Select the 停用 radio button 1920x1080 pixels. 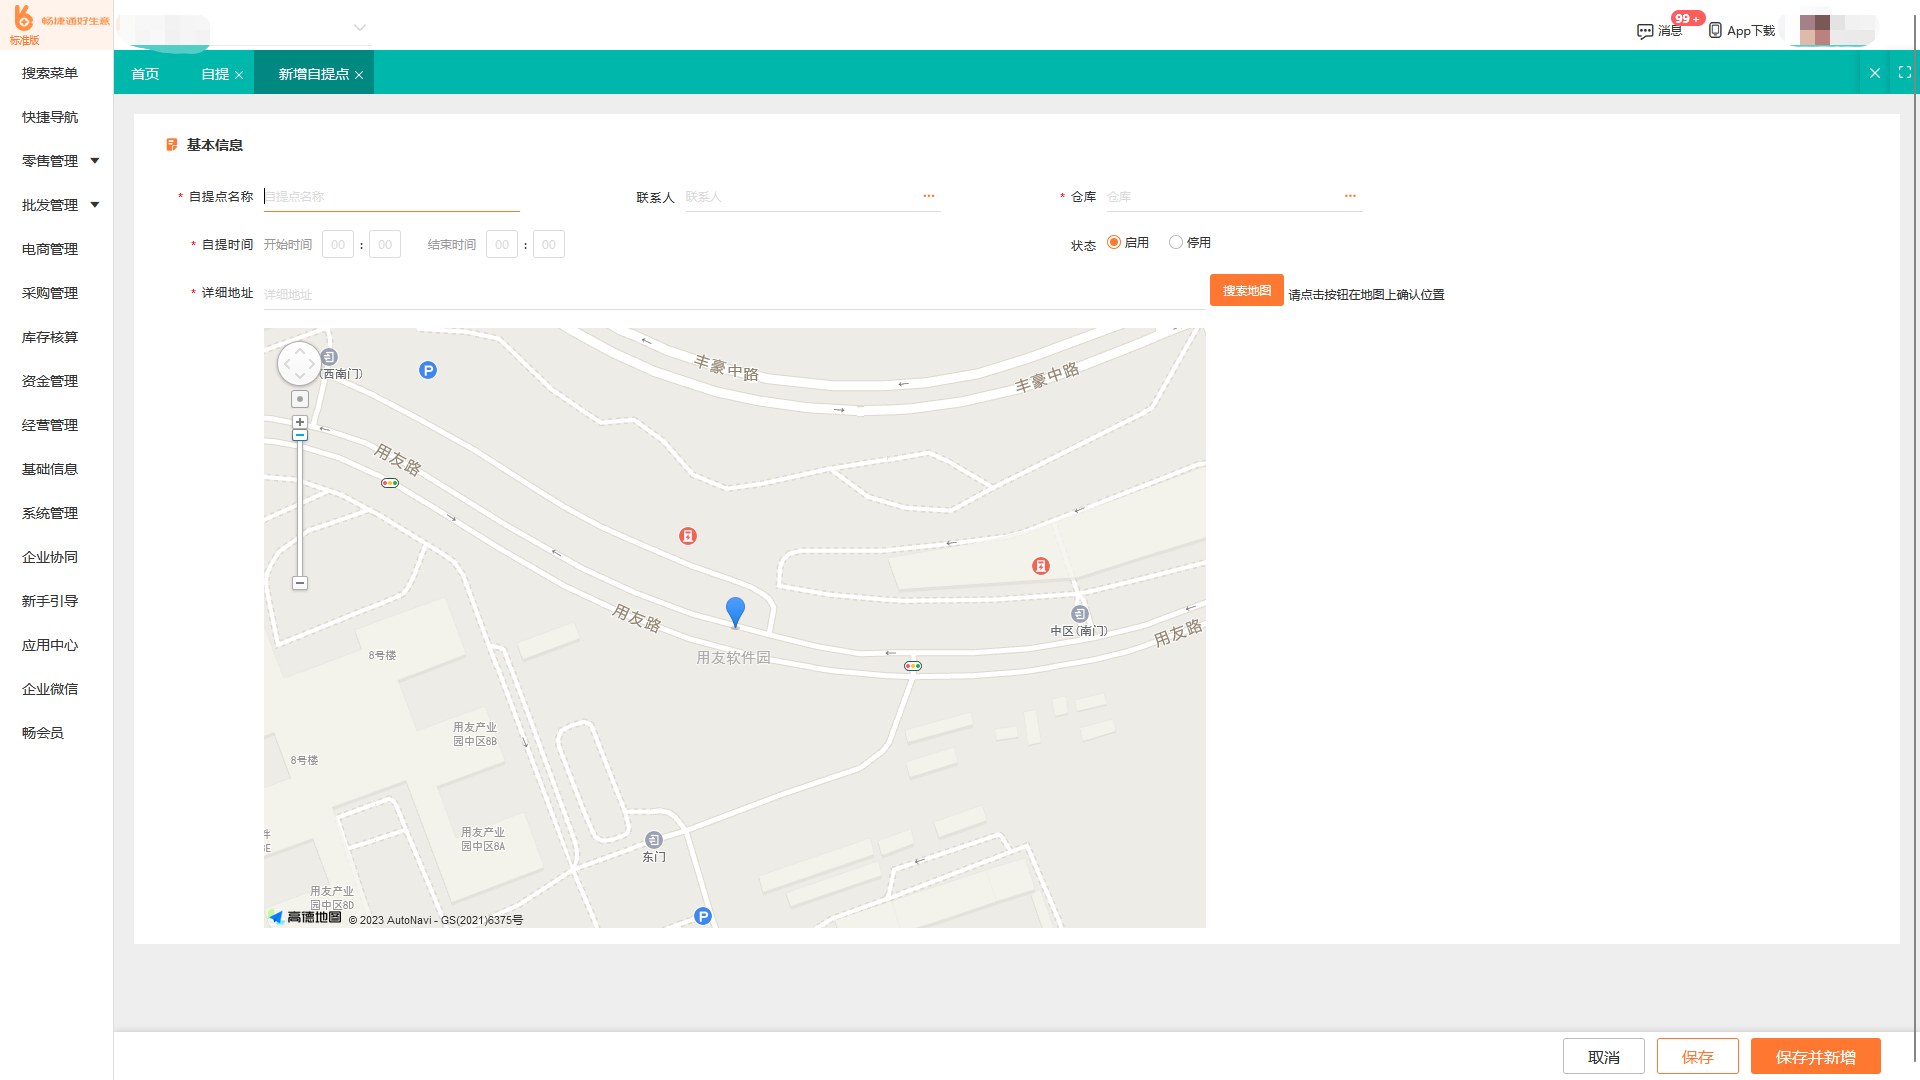1175,243
